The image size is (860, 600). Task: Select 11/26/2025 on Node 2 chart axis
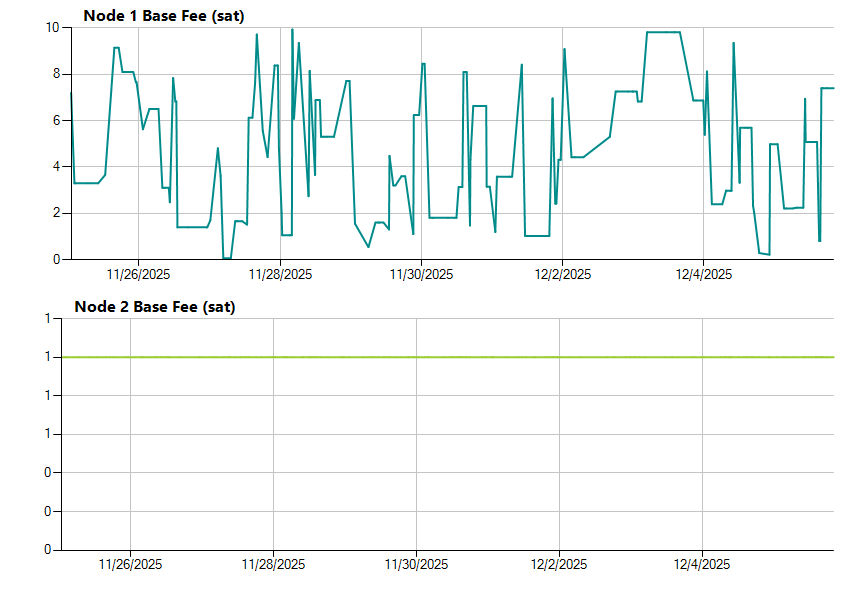point(131,564)
